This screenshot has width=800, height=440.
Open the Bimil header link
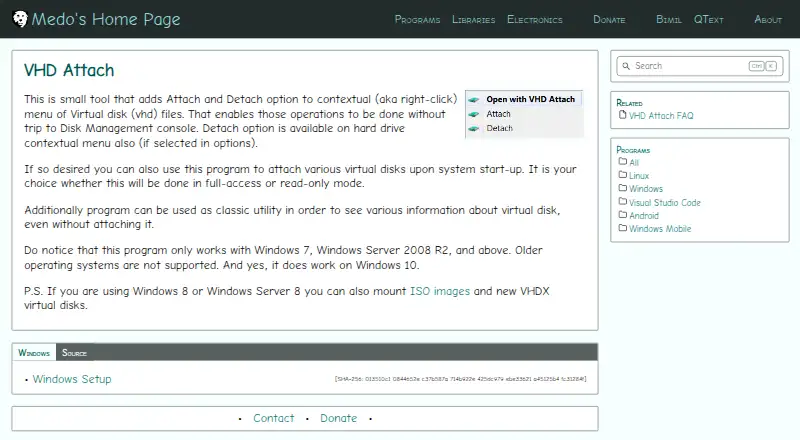pos(668,19)
